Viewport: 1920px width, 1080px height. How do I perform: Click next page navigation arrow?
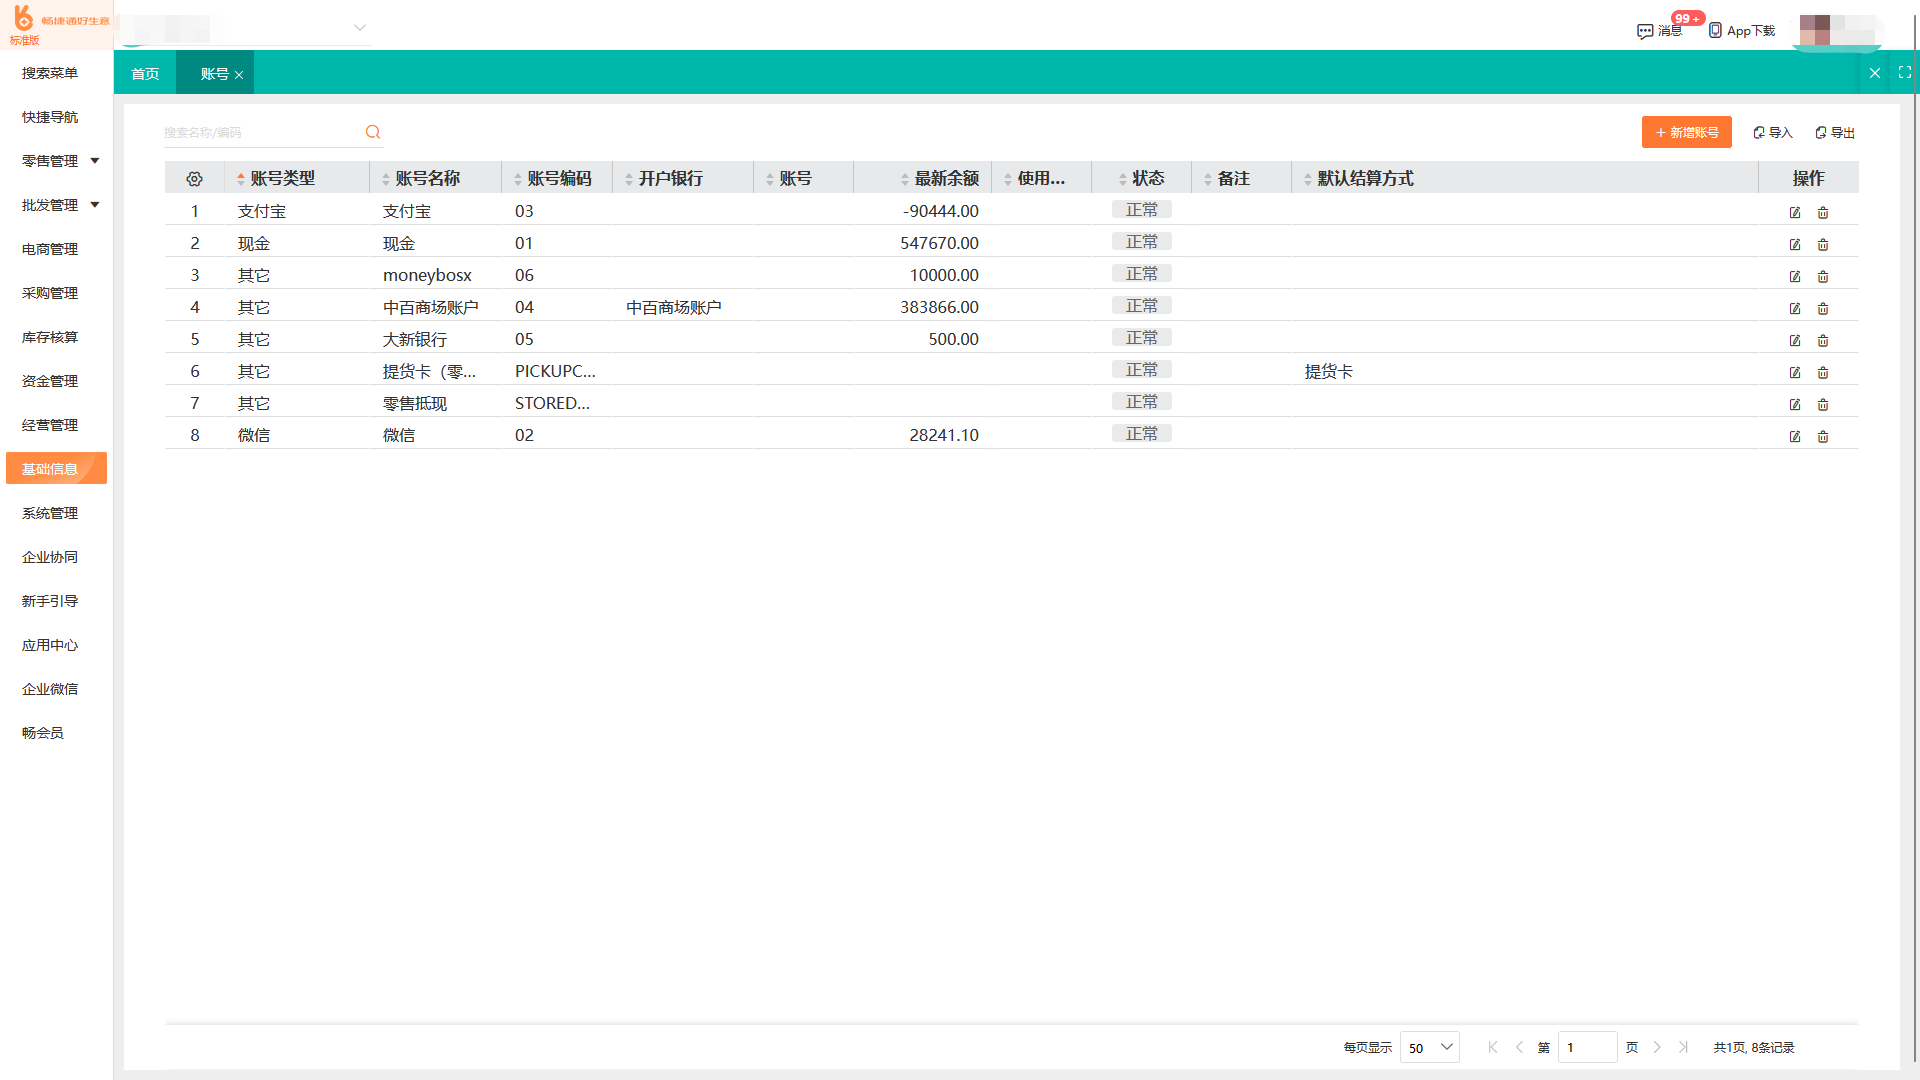[x=1659, y=1047]
